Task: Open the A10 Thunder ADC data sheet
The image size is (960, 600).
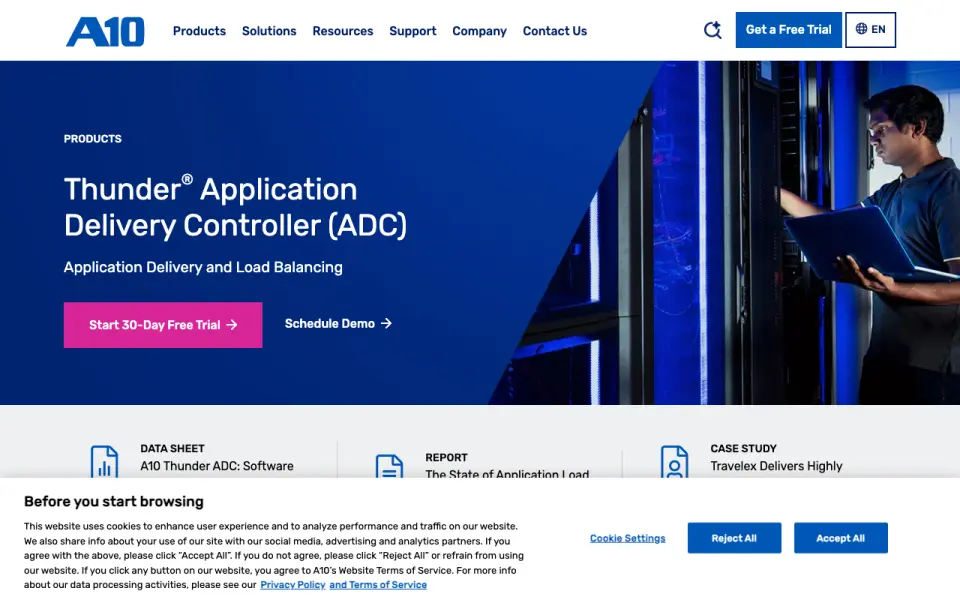Action: 217,466
